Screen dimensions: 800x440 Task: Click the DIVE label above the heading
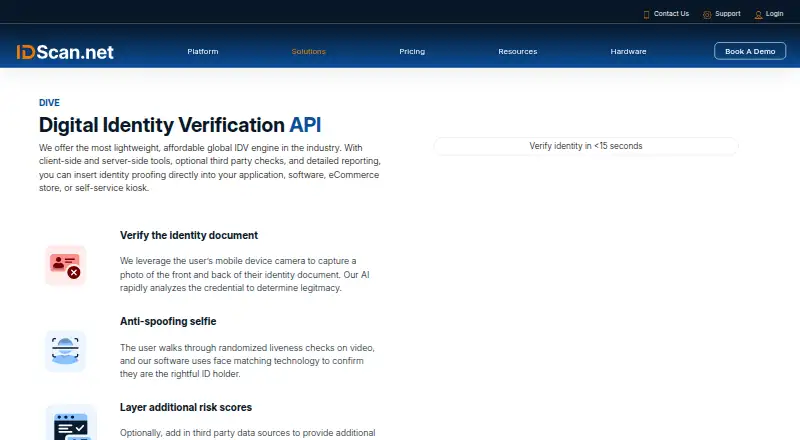coord(49,103)
